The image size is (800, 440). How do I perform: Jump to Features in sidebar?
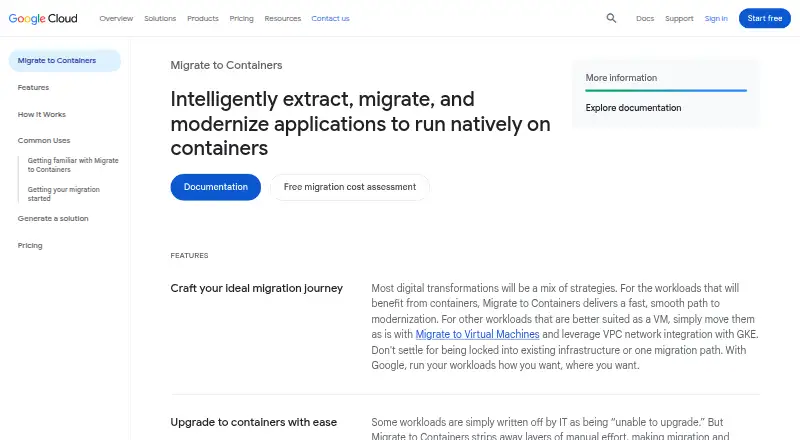point(33,87)
